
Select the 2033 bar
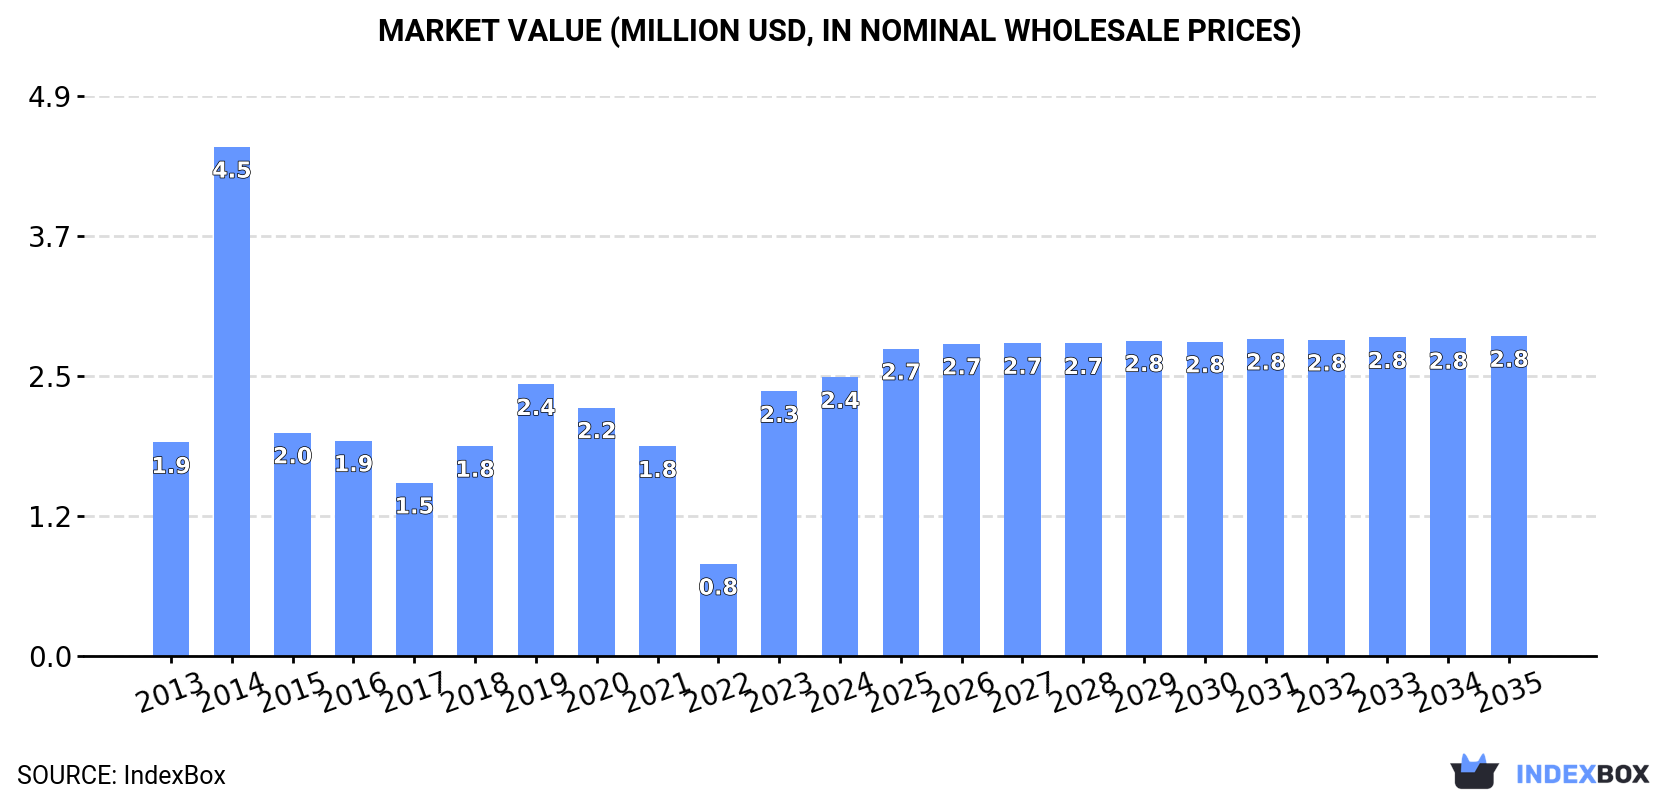[x=1387, y=496]
